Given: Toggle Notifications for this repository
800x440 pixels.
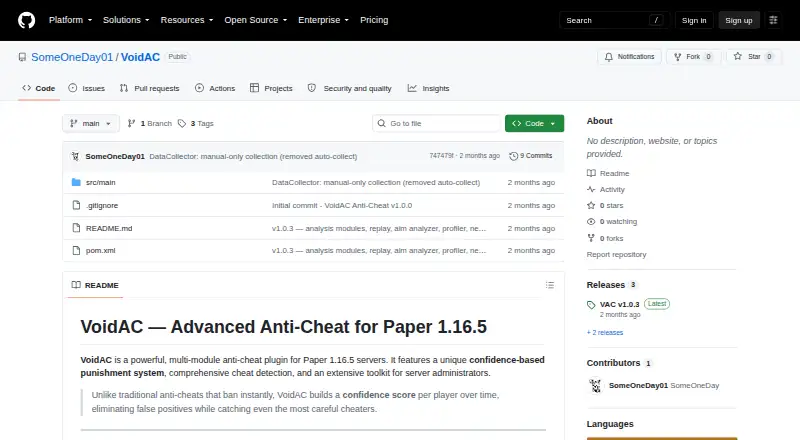Looking at the screenshot, I should pyautogui.click(x=629, y=57).
